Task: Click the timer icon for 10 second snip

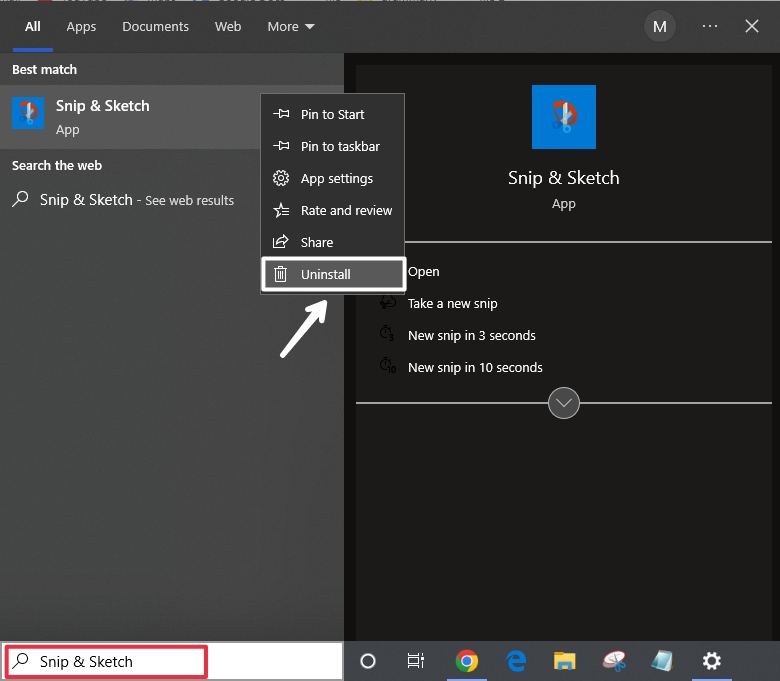Action: pyautogui.click(x=388, y=366)
